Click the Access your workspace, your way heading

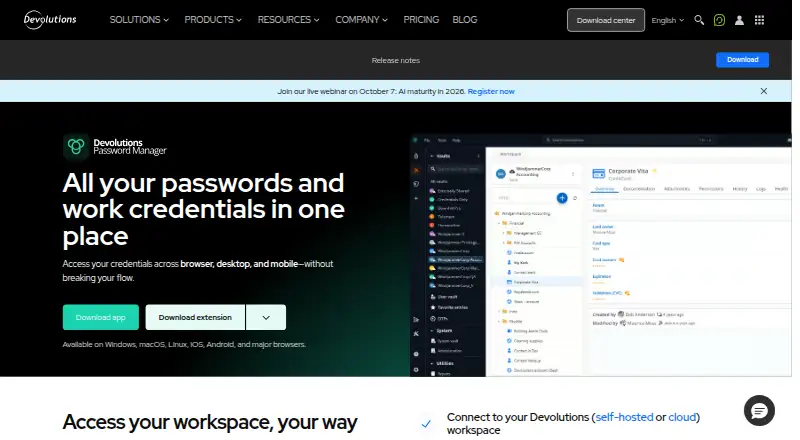(x=210, y=422)
